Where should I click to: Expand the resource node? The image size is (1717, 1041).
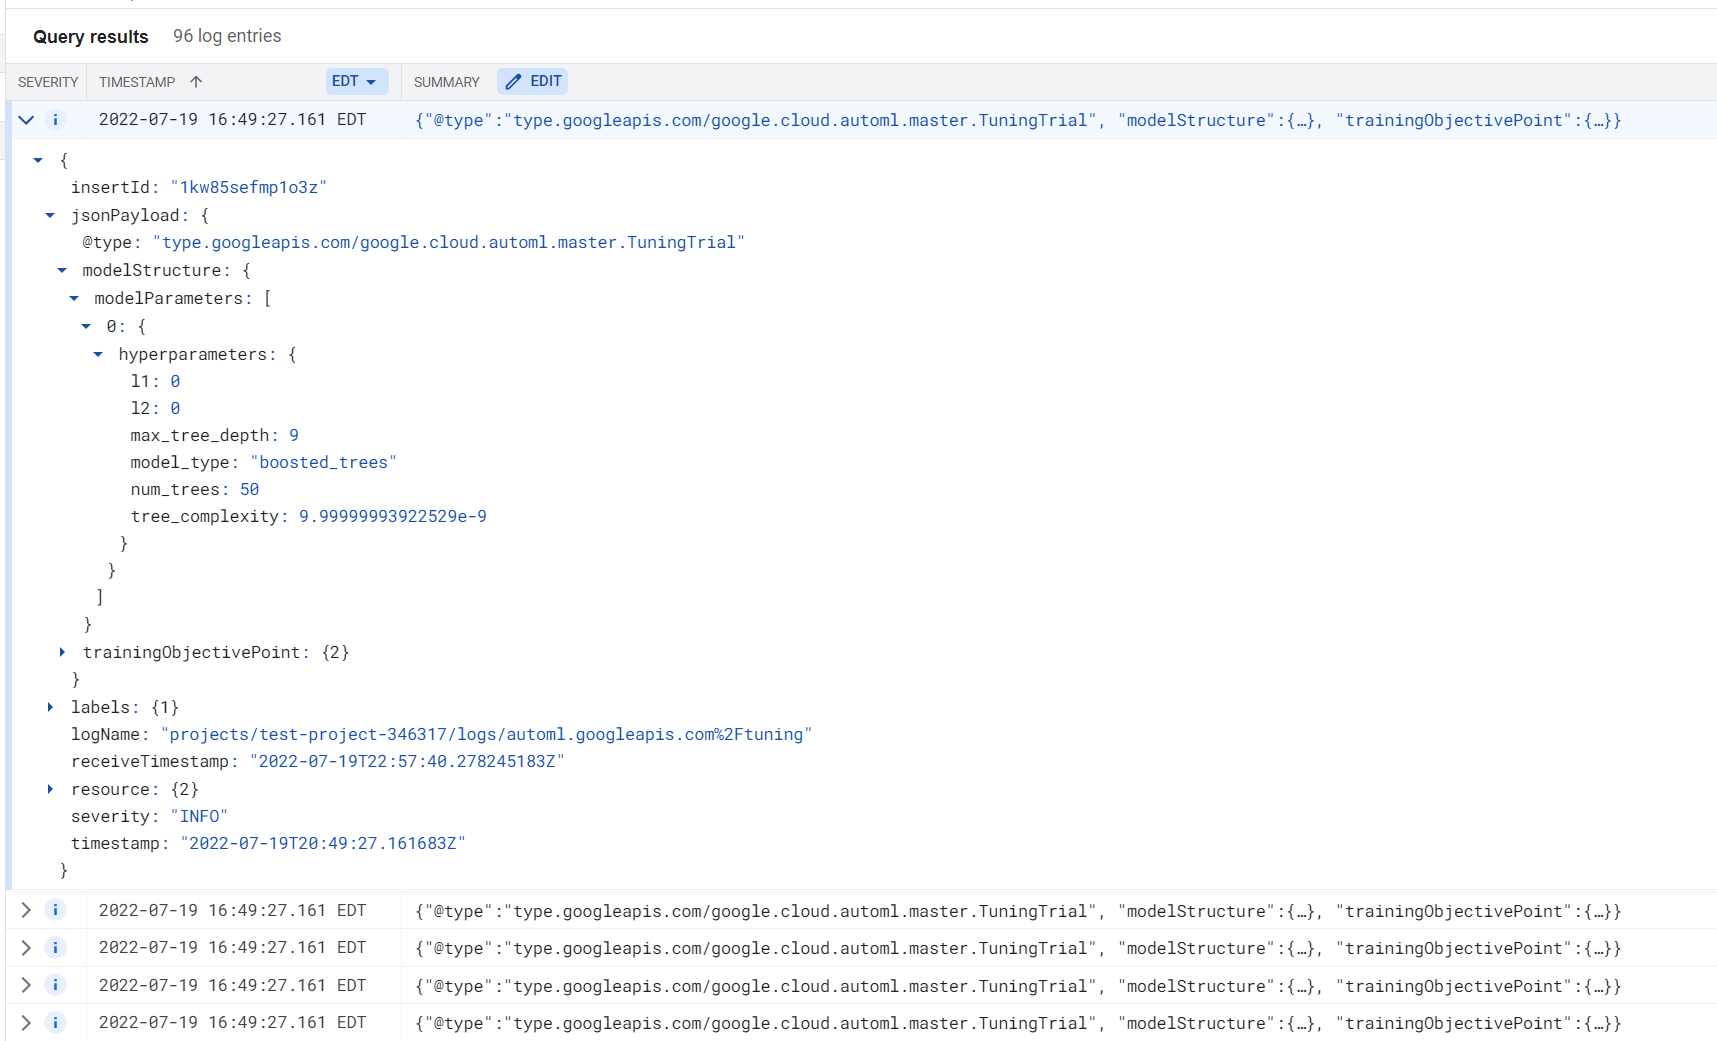point(51,789)
